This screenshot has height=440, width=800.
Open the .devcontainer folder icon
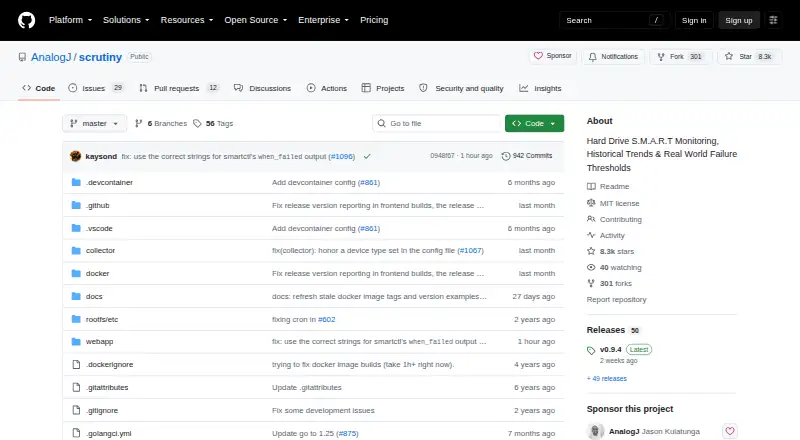76,182
